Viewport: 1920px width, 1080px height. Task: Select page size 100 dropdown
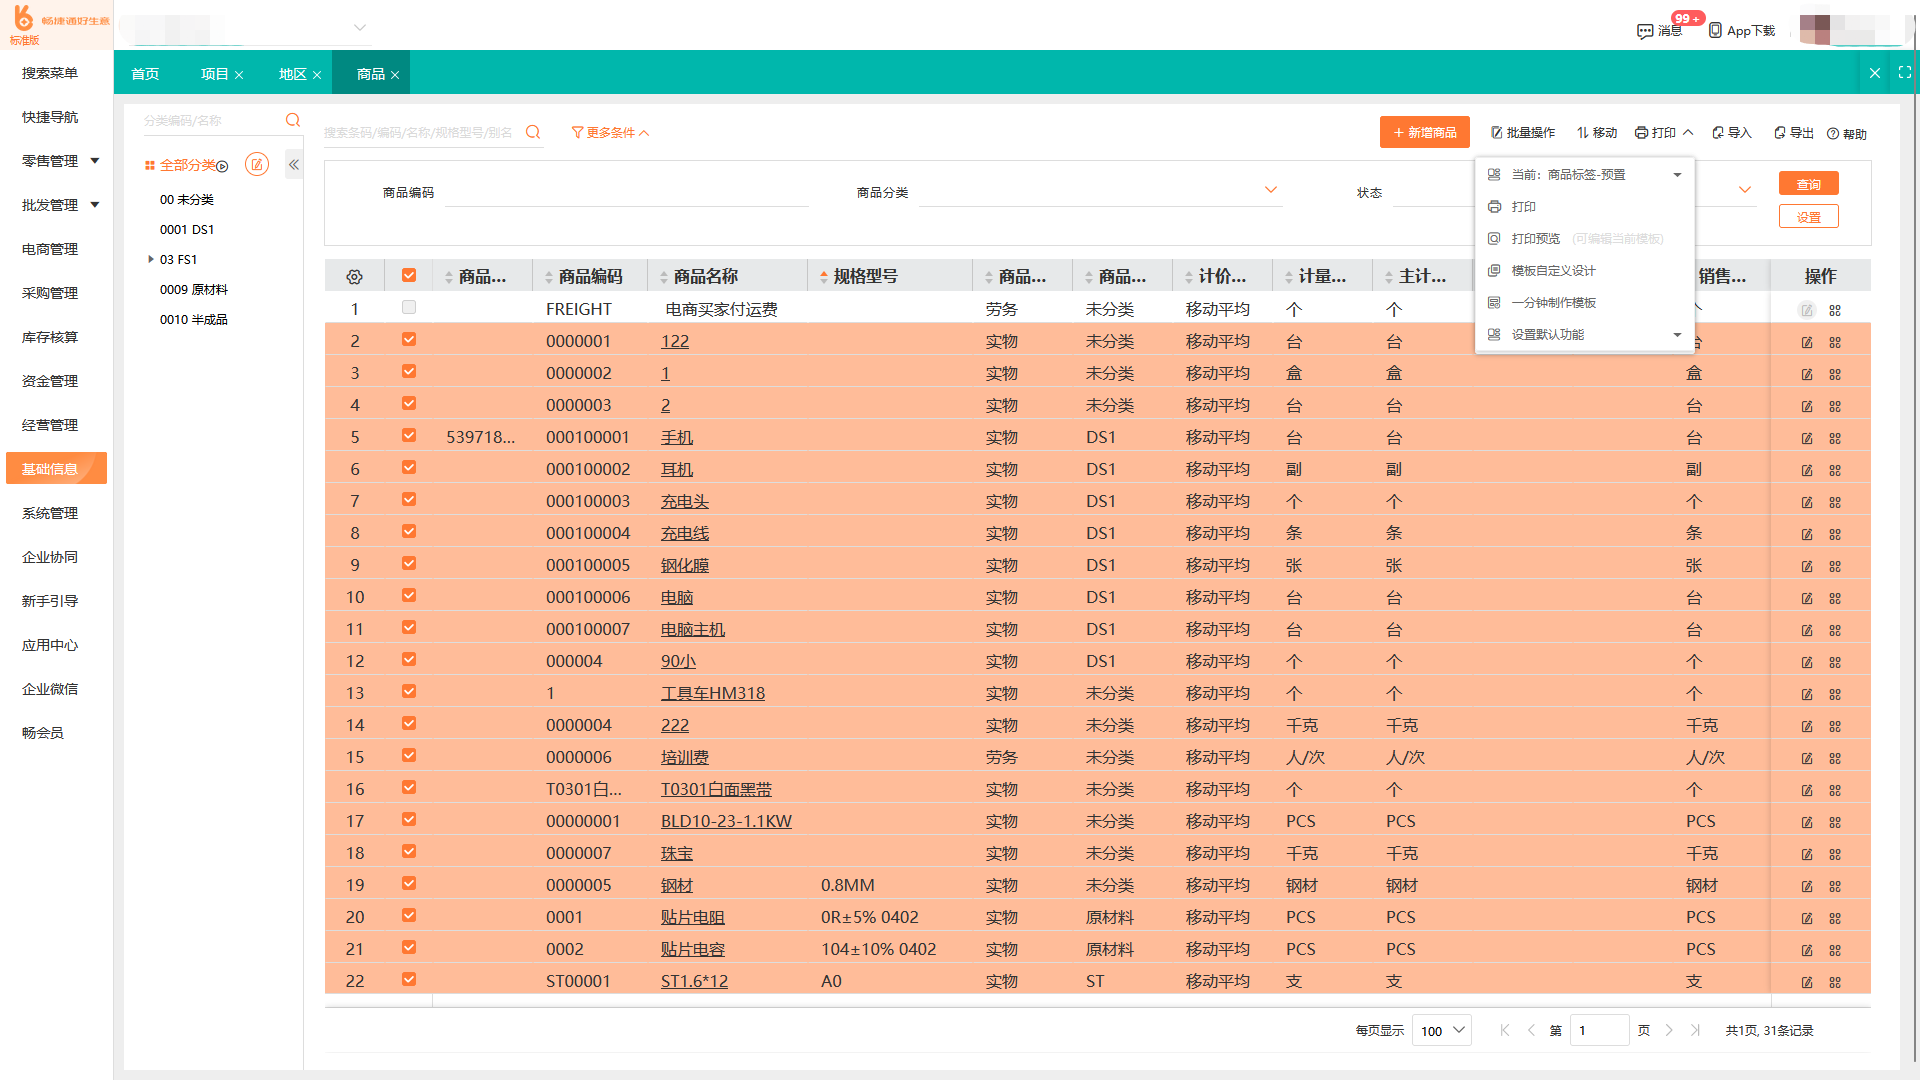coord(1439,1031)
